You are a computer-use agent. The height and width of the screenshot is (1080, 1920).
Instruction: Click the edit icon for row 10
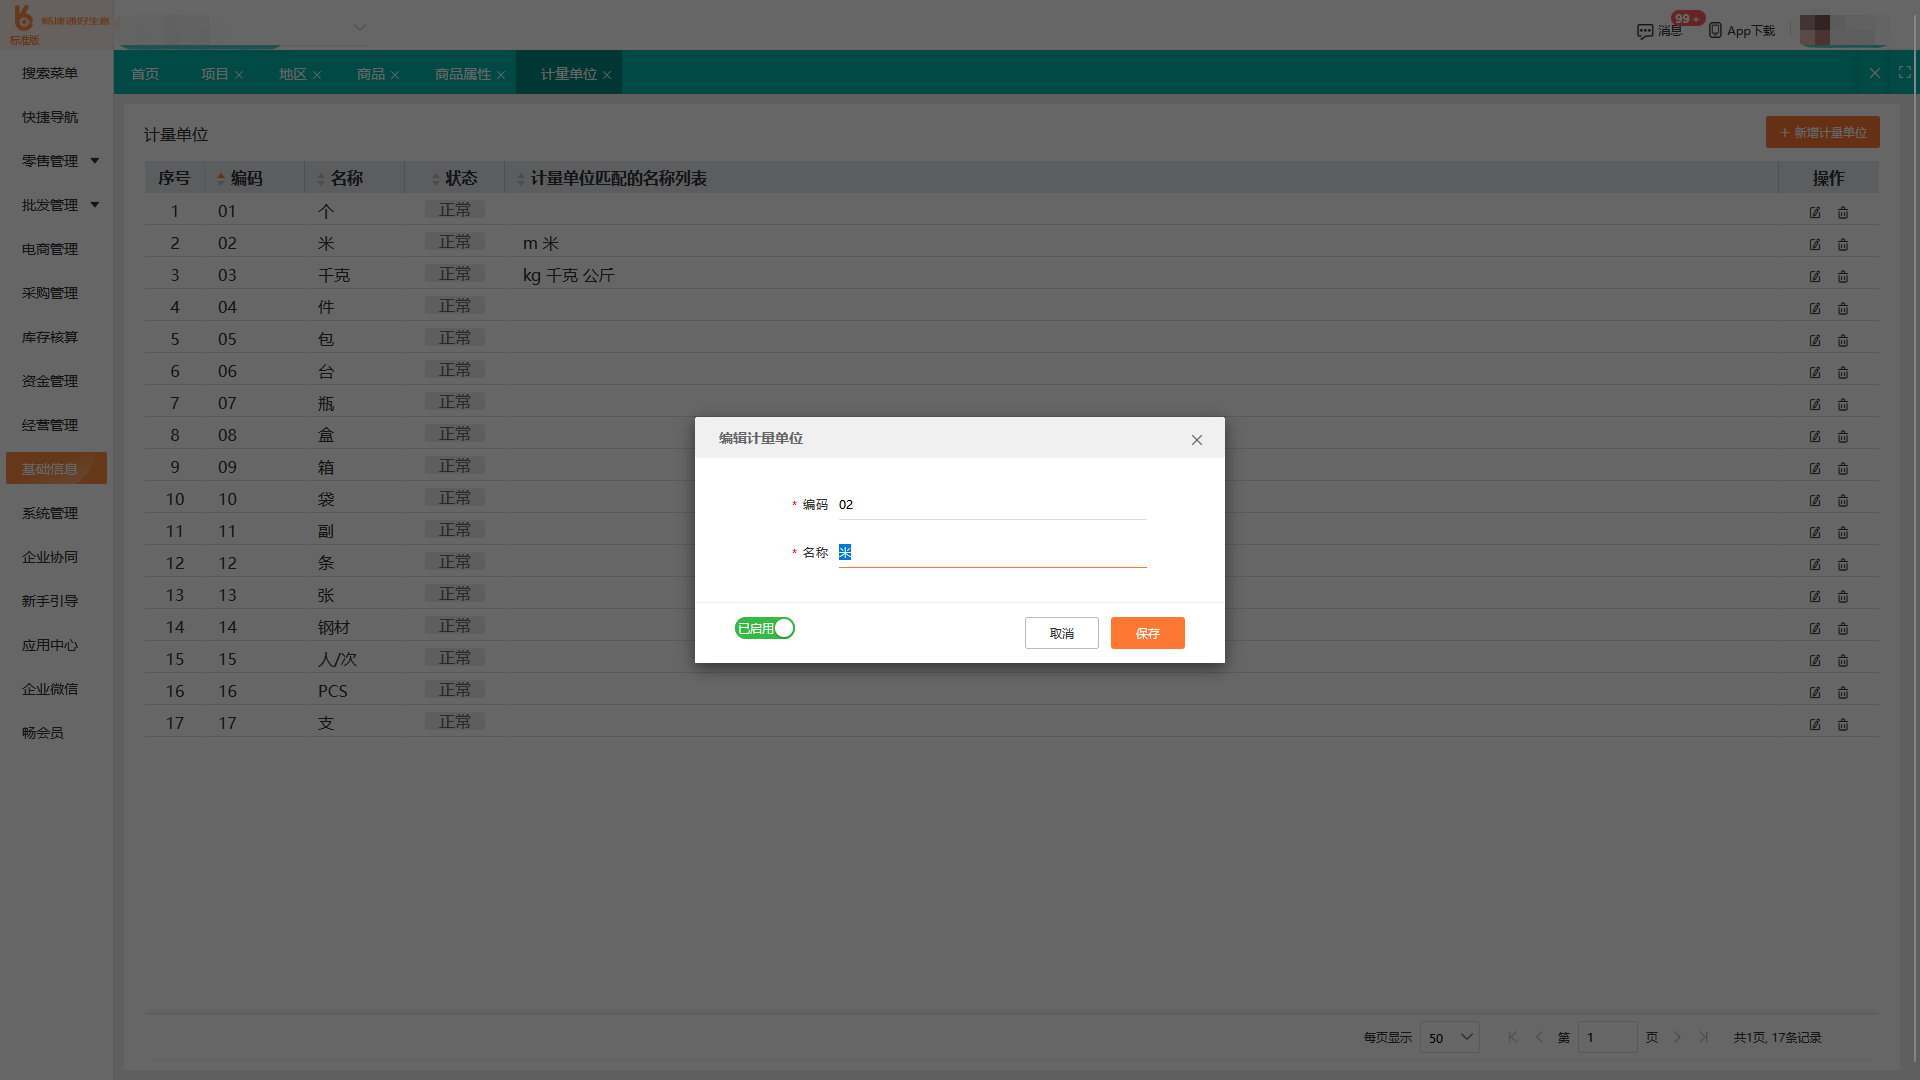[x=1815, y=500]
